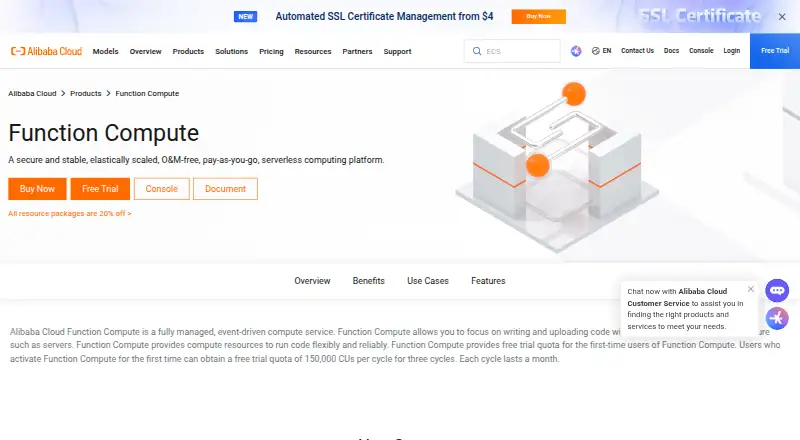Click the serverless computing platform tagline
The image size is (800, 440).
pyautogui.click(x=196, y=160)
